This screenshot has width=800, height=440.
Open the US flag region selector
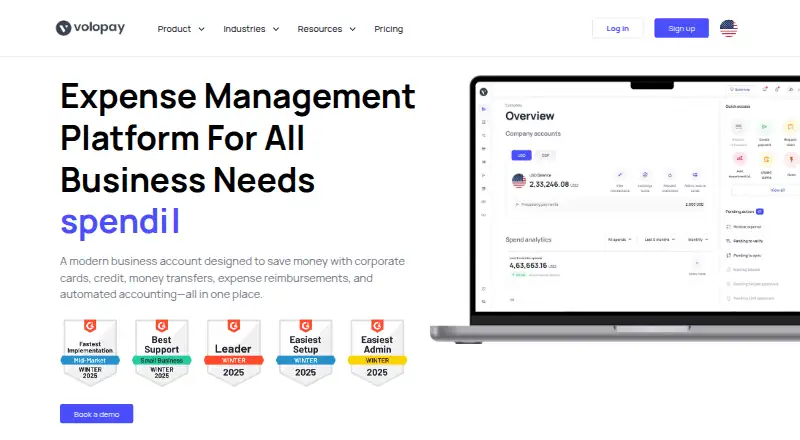tap(728, 28)
